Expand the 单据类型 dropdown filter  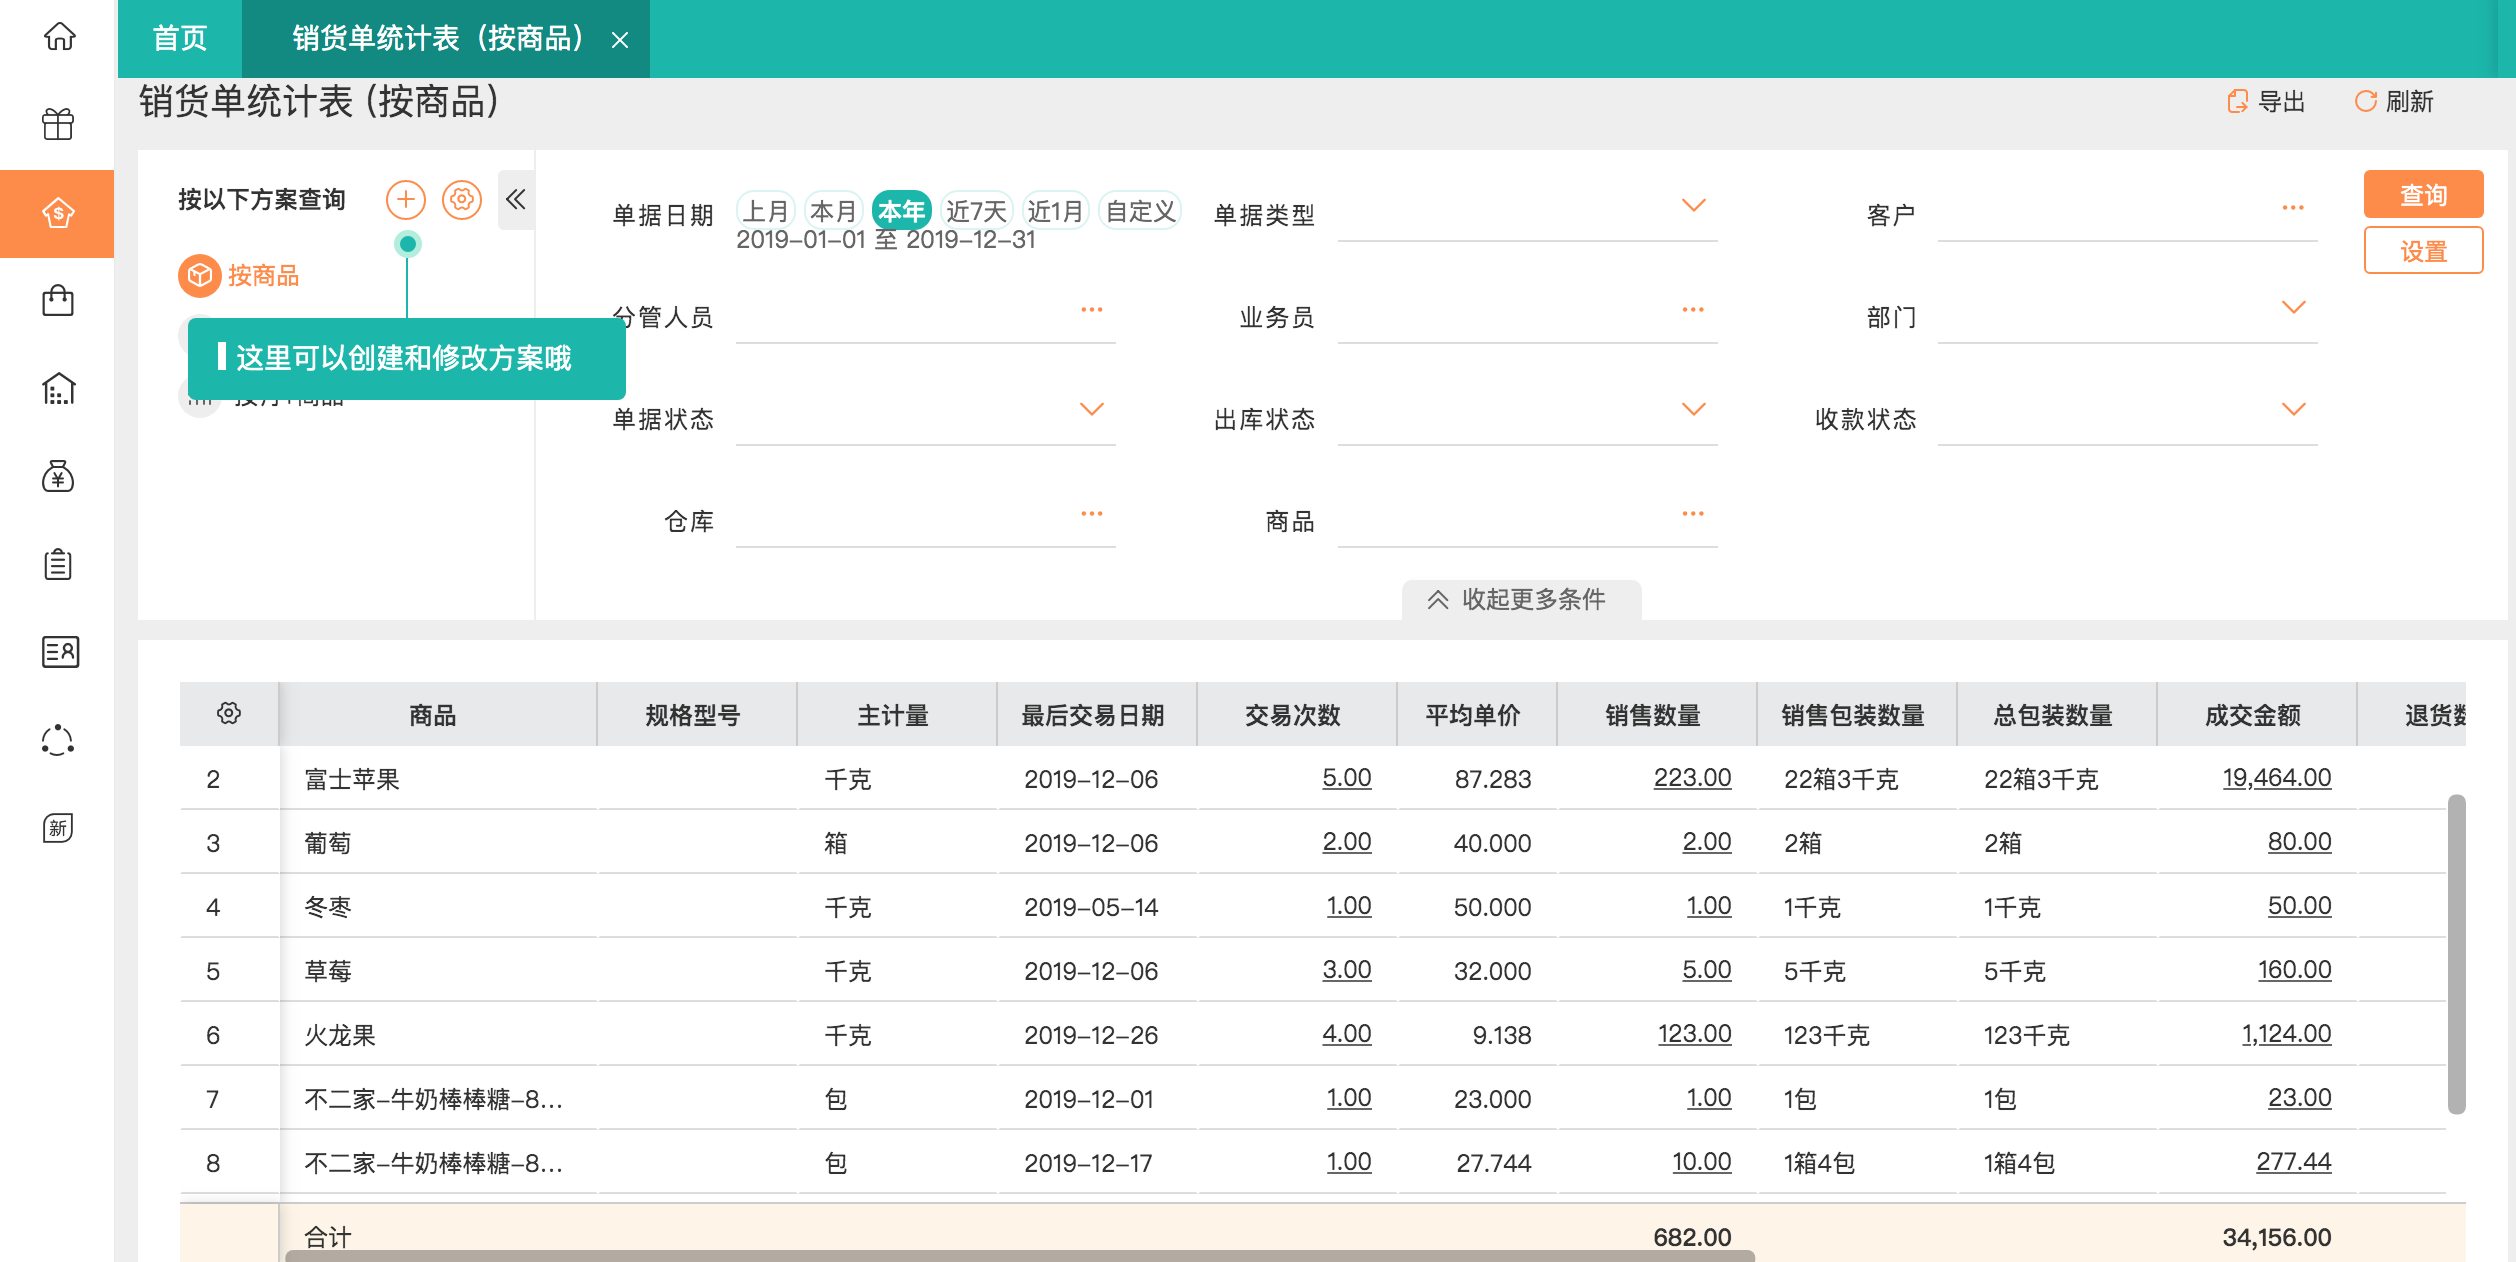point(1697,204)
